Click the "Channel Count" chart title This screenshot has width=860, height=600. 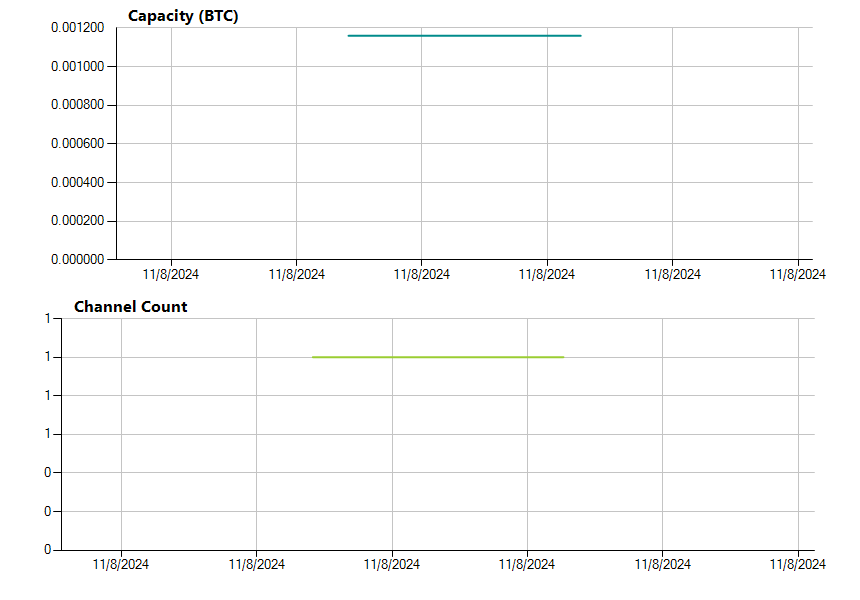coord(130,306)
